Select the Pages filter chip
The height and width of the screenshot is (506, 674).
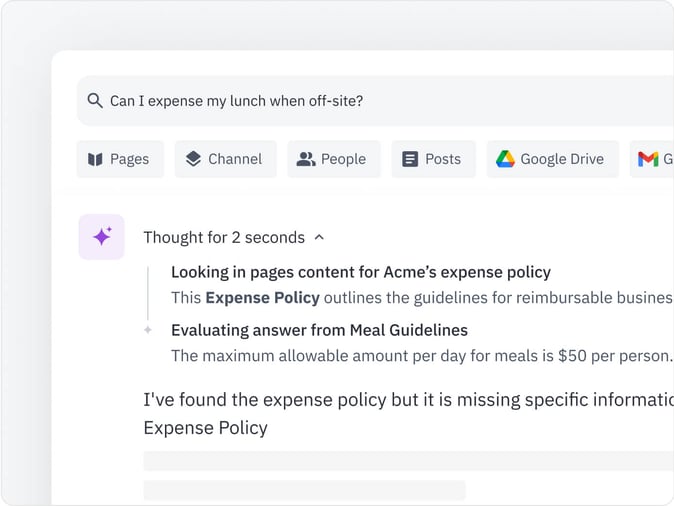coord(120,159)
